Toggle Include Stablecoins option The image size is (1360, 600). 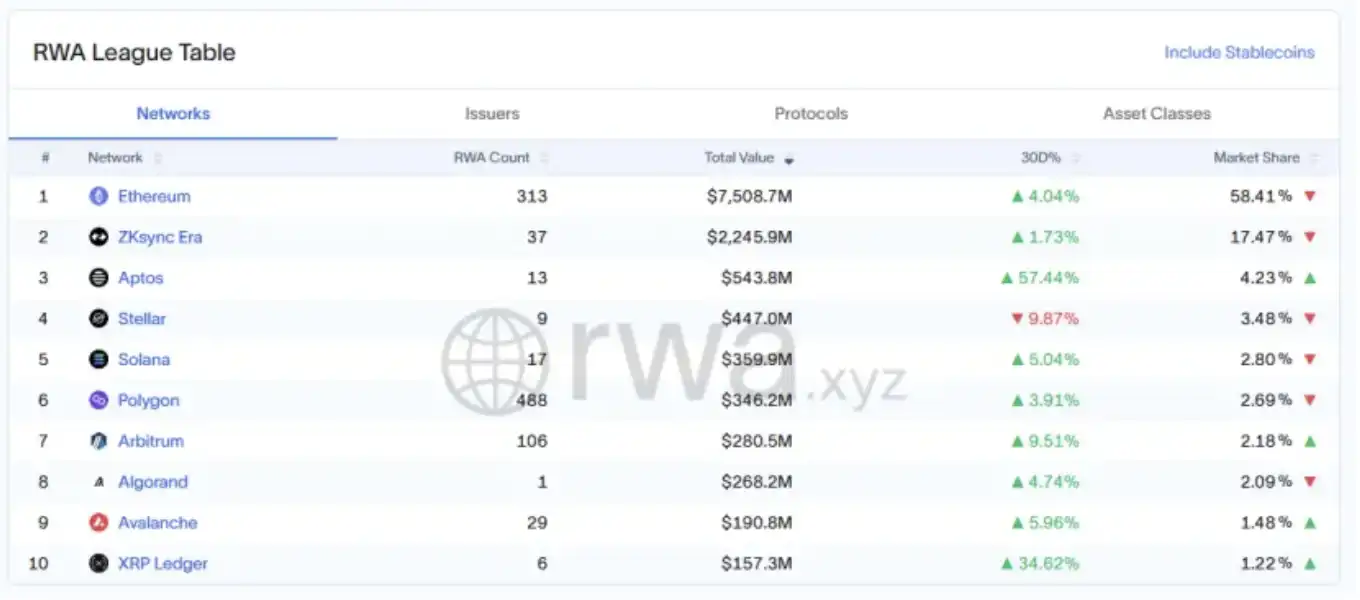(1238, 52)
